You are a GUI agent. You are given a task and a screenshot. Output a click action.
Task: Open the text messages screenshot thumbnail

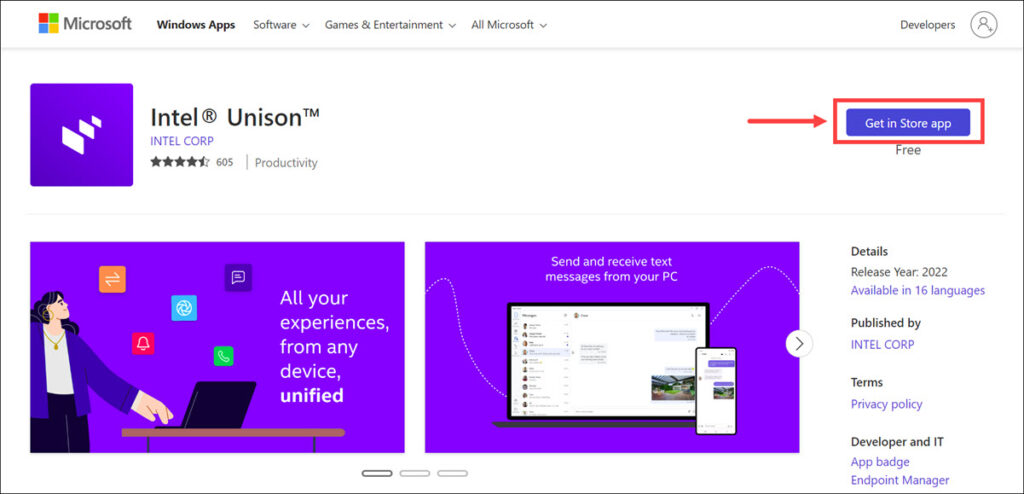(x=612, y=347)
